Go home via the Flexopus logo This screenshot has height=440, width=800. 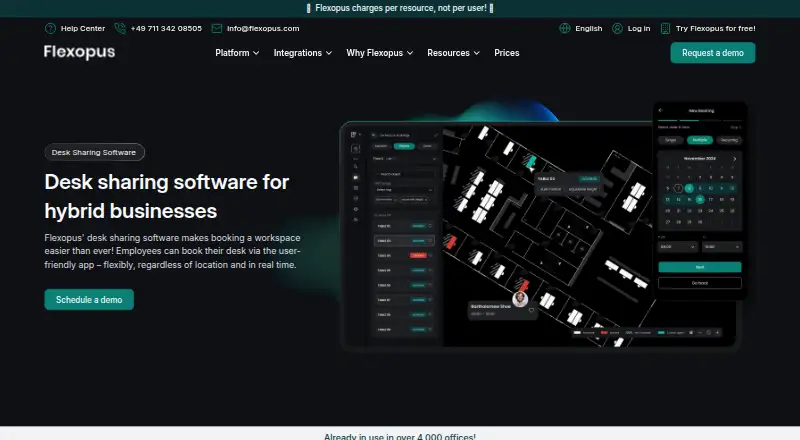pos(80,52)
